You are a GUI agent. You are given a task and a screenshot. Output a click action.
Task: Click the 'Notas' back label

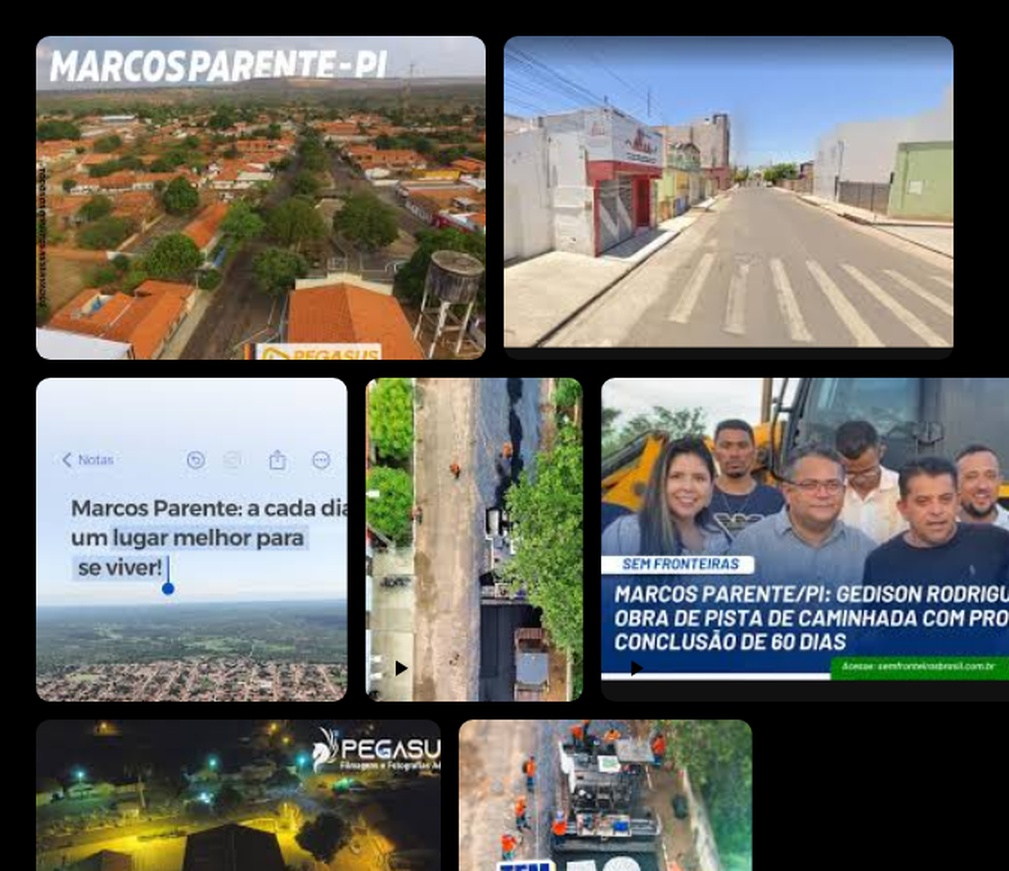point(96,460)
